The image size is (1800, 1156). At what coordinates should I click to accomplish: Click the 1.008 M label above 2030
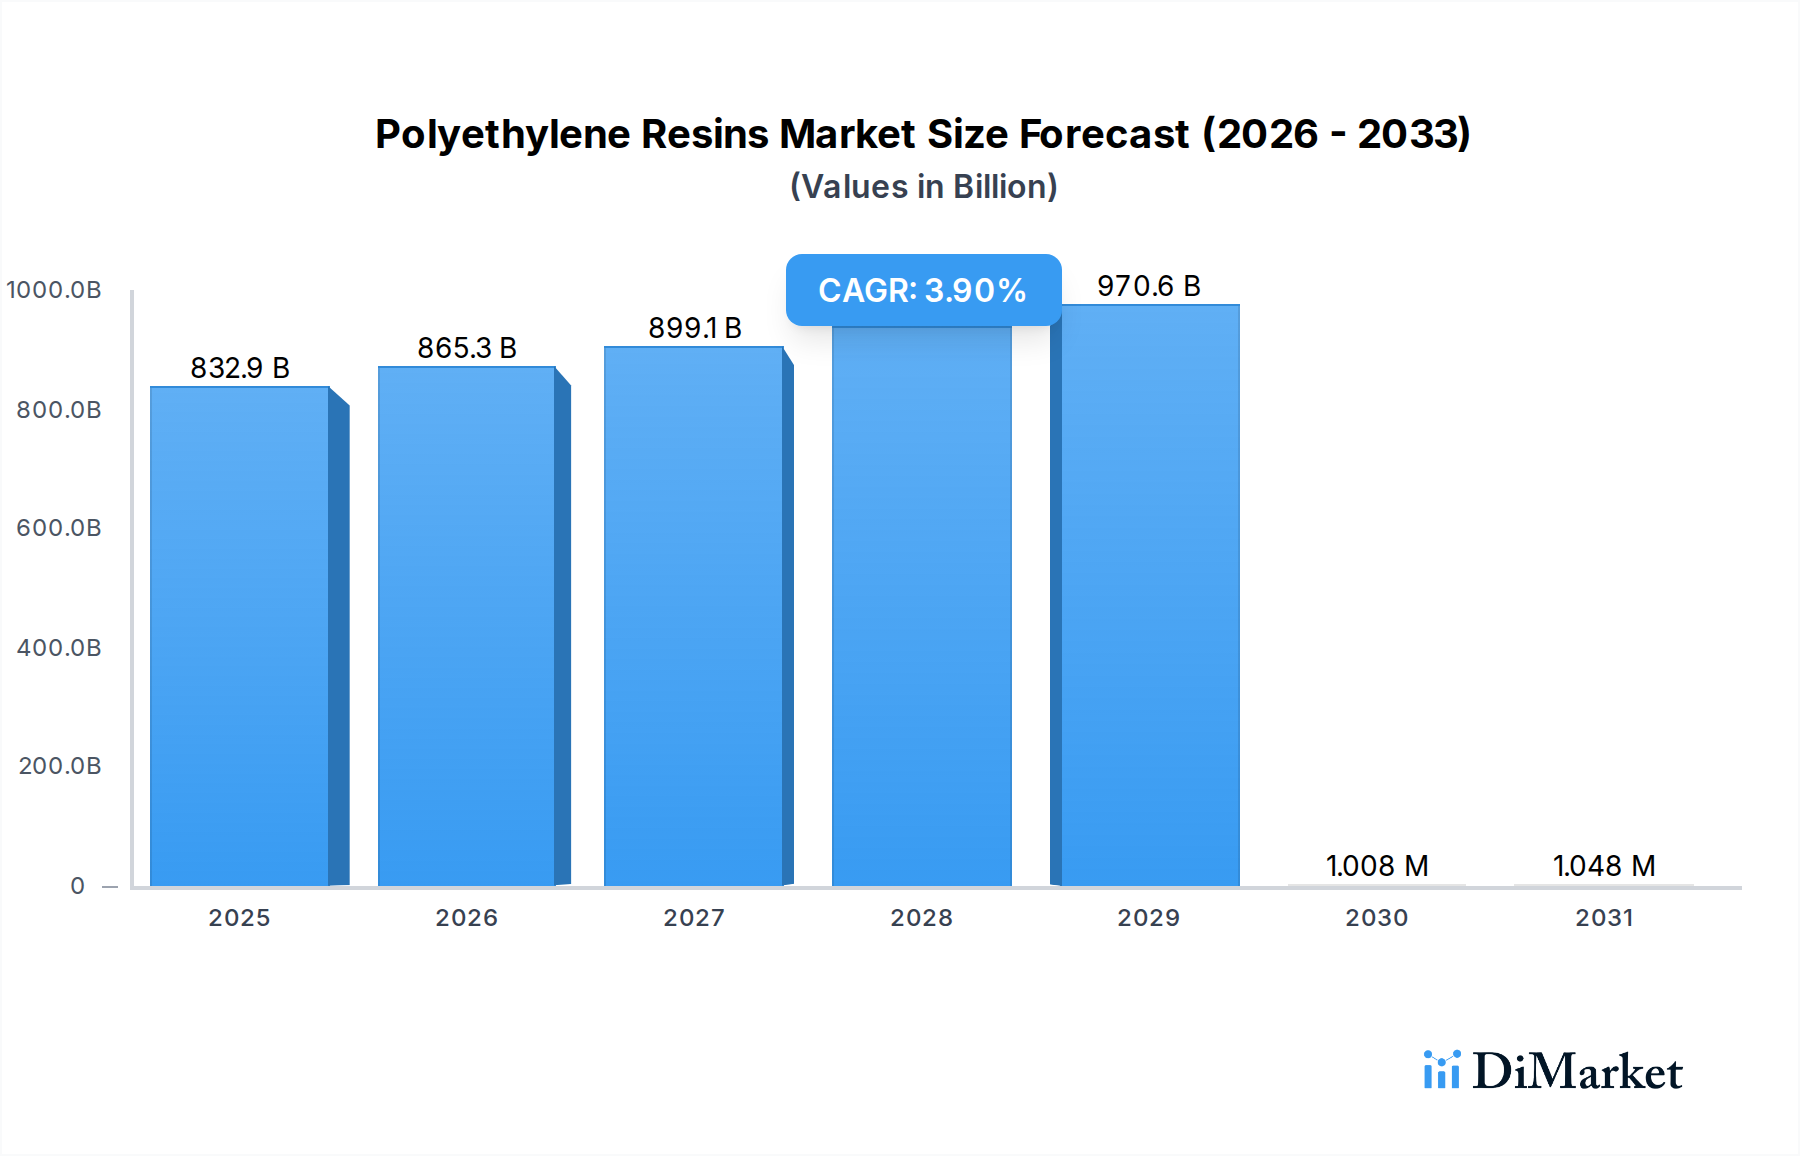1377,864
